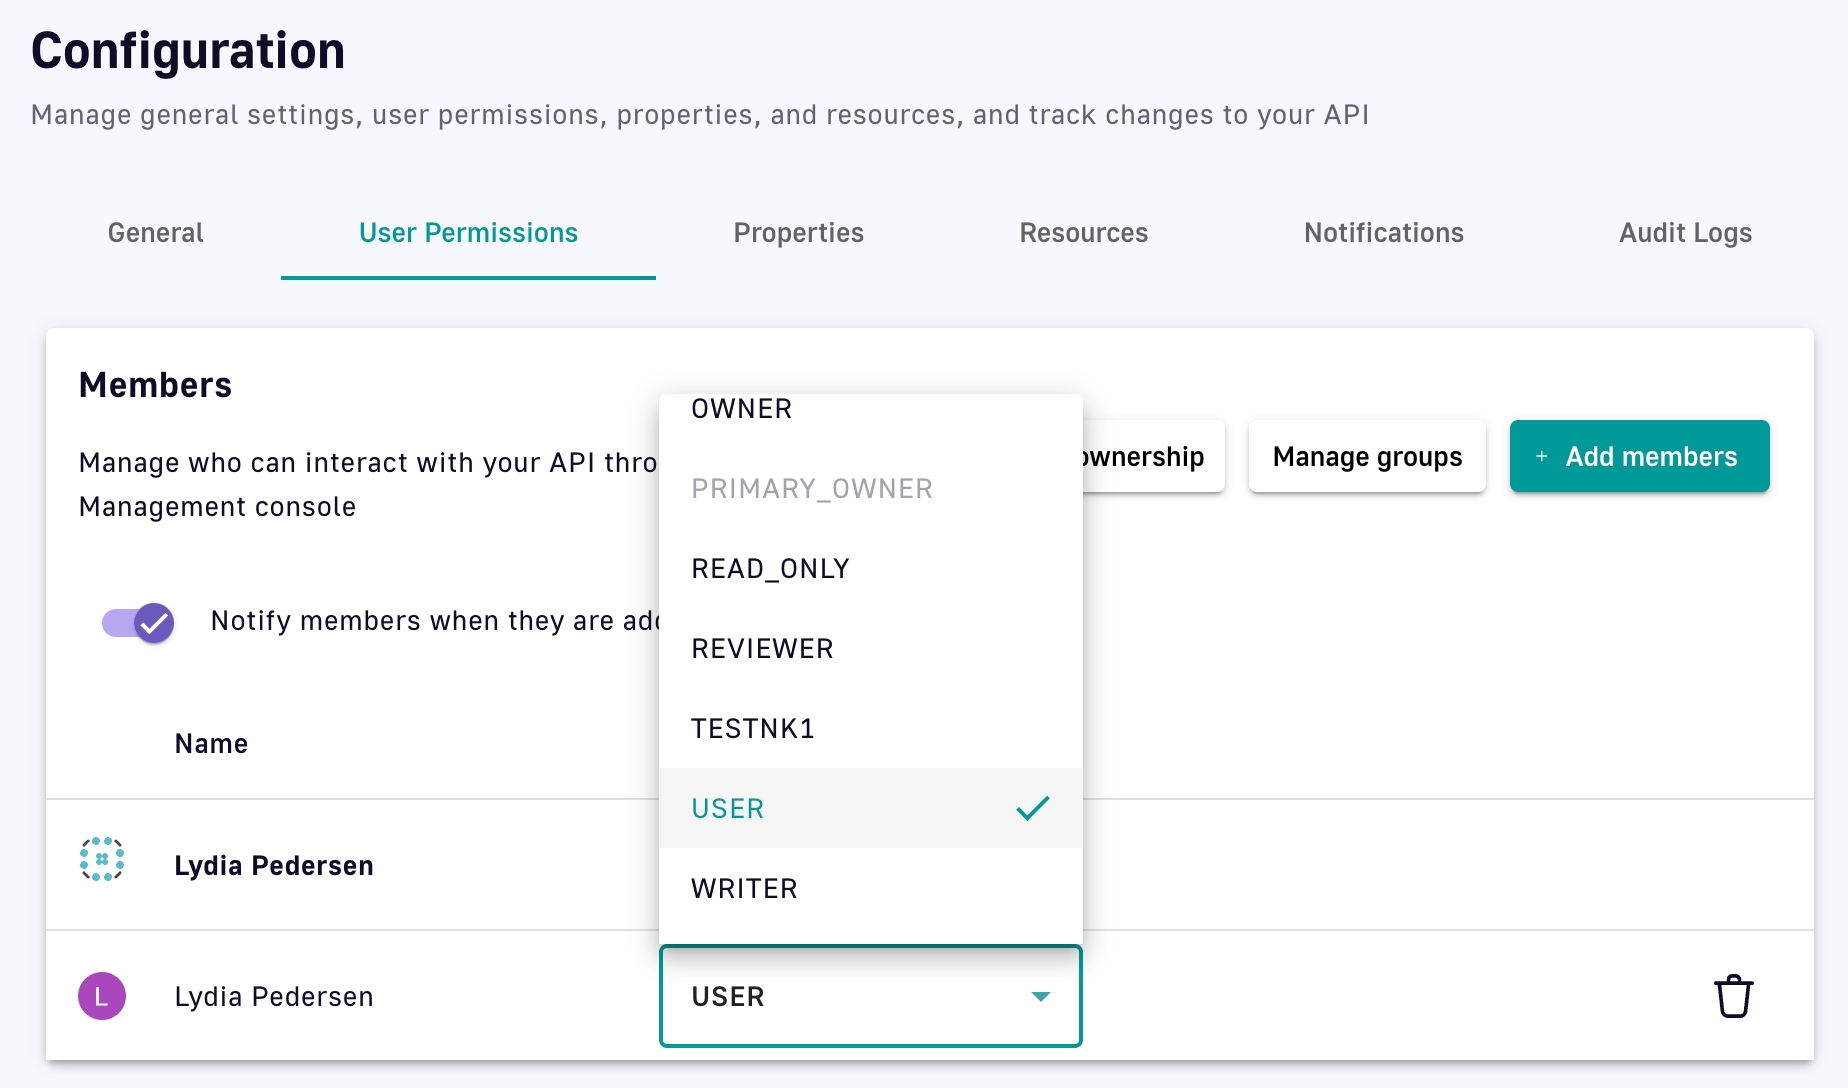Click the dotted teal primary owner avatar
Image resolution: width=1848 pixels, height=1088 pixels.
(x=102, y=860)
